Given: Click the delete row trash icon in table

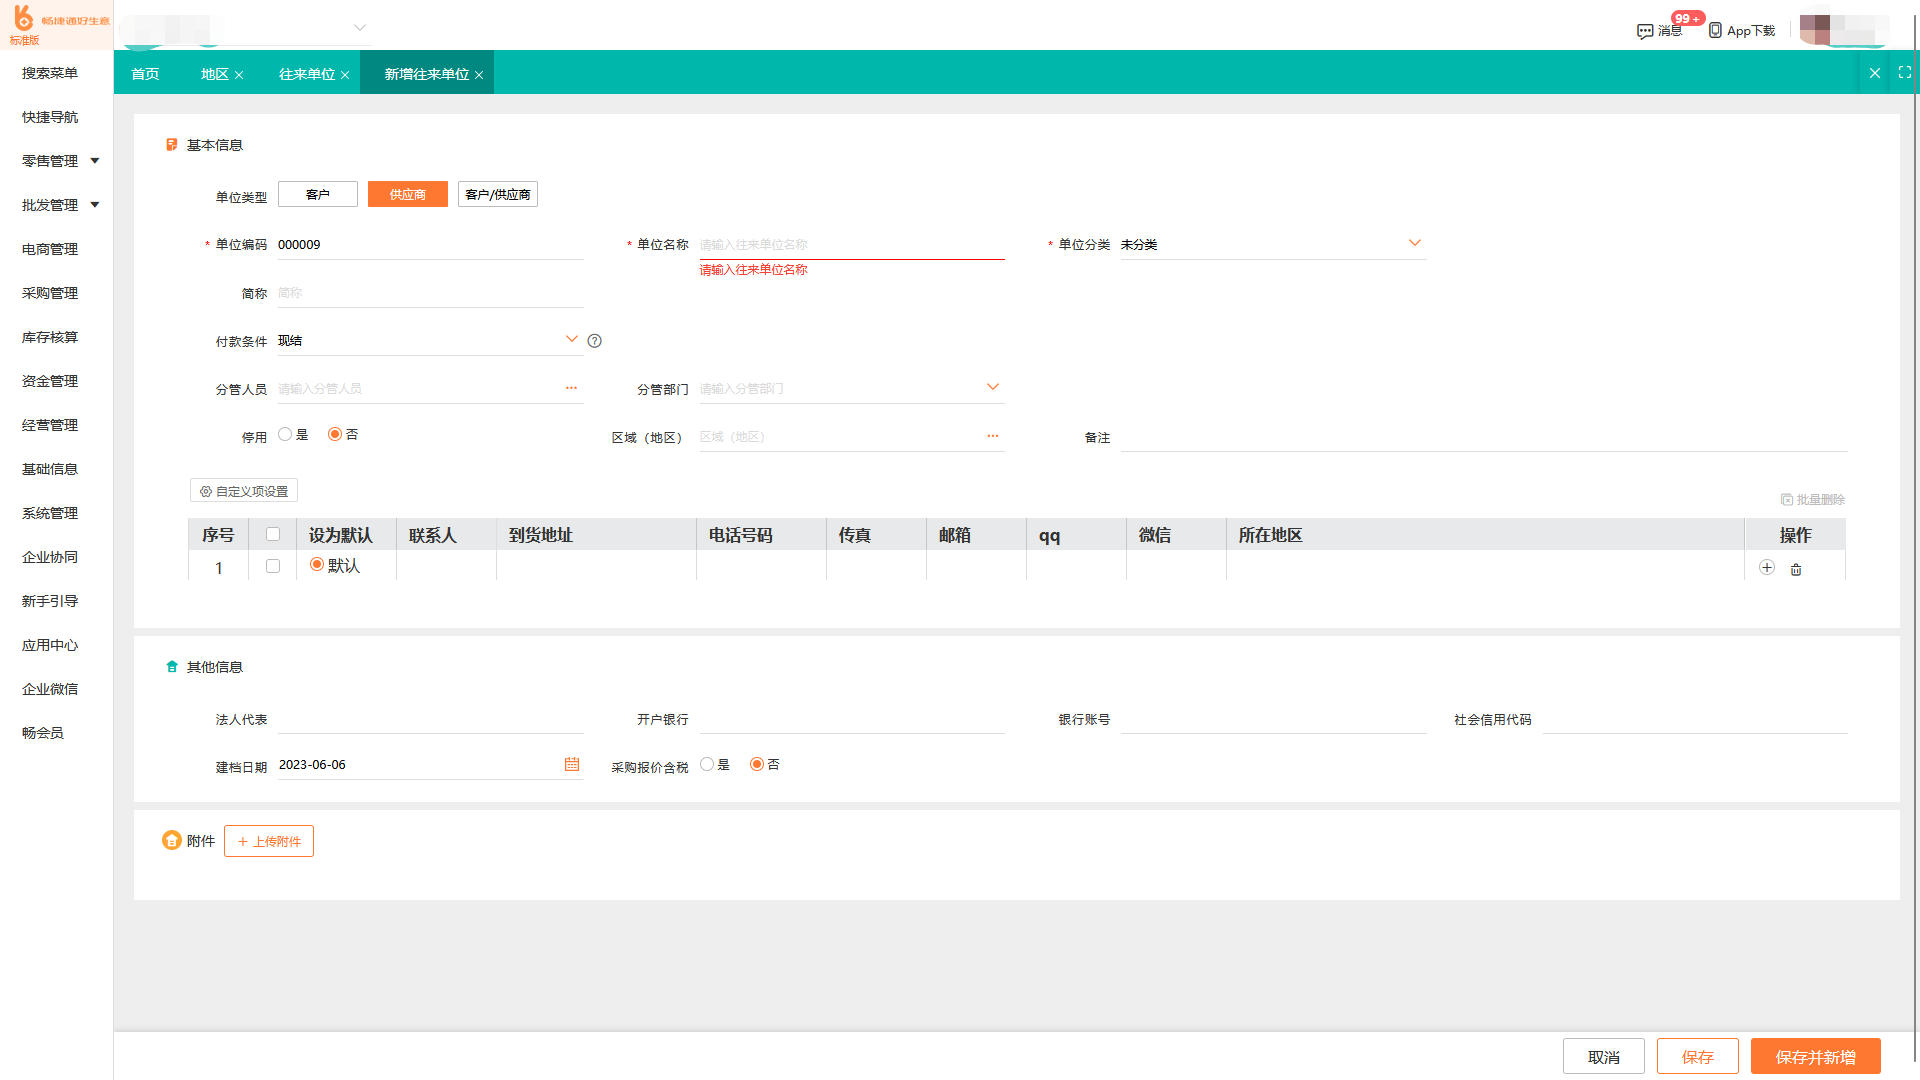Looking at the screenshot, I should pyautogui.click(x=1796, y=568).
